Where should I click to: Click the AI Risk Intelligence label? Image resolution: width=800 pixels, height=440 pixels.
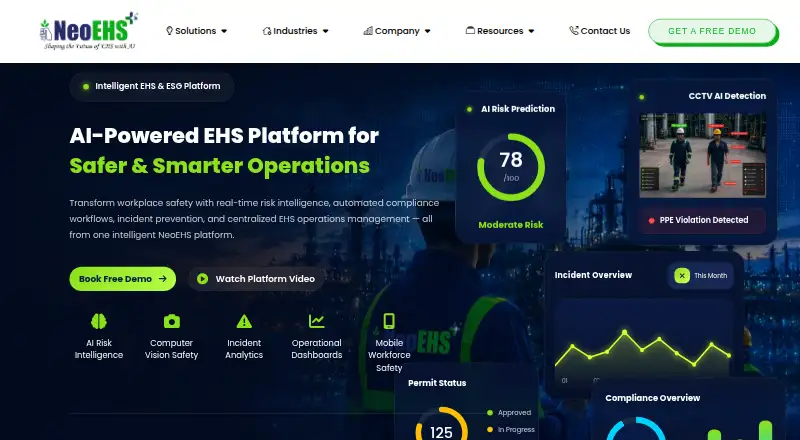click(x=98, y=349)
